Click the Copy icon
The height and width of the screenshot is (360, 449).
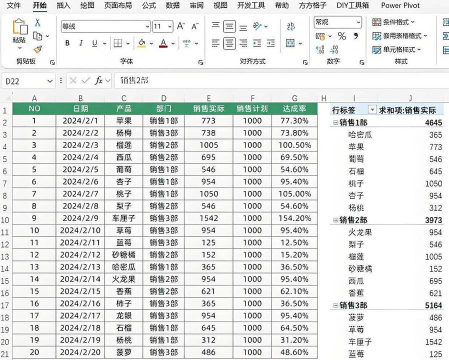pyautogui.click(x=38, y=36)
